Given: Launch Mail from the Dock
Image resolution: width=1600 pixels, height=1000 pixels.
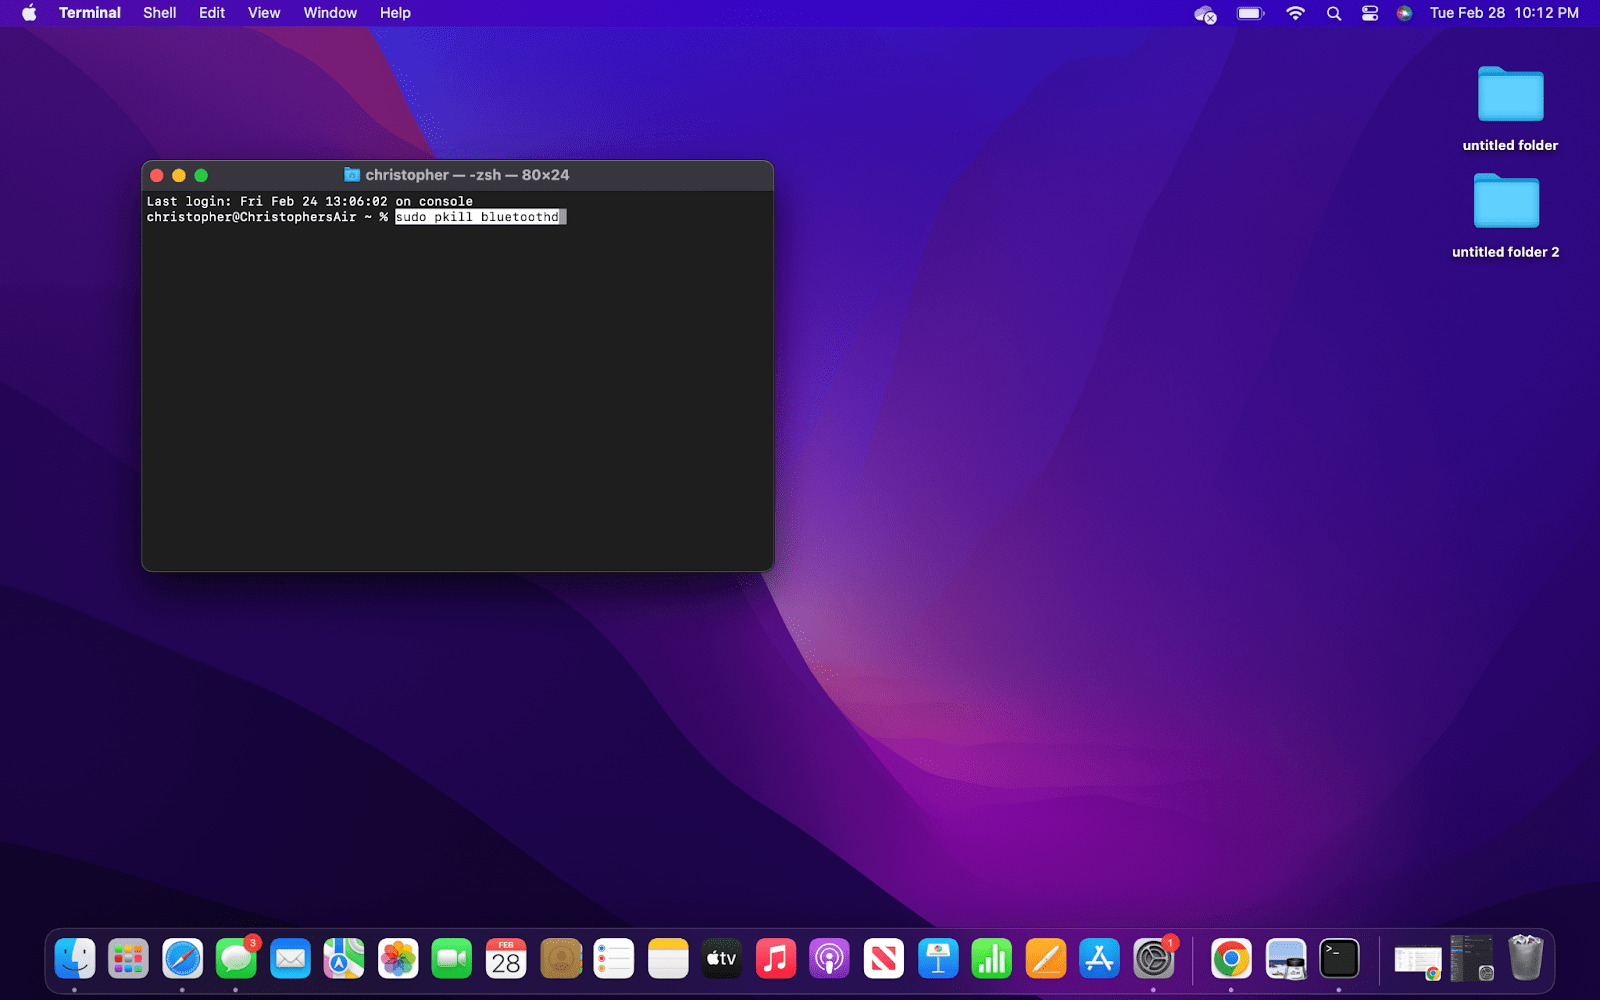Looking at the screenshot, I should tap(290, 958).
